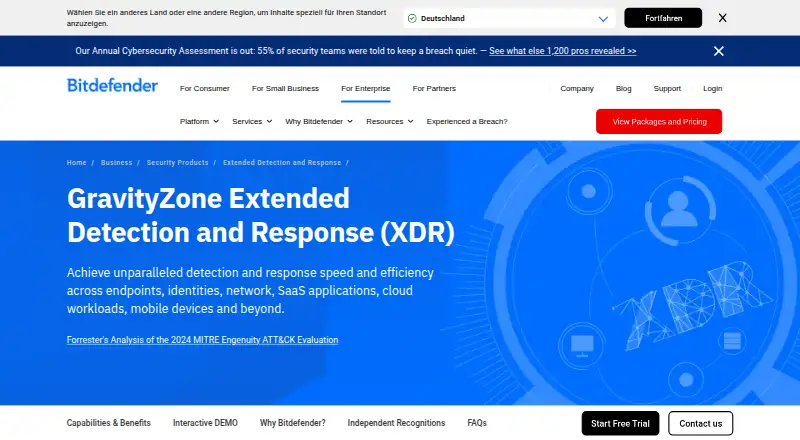
Task: Click the server stack icon in hero graphic
Action: click(732, 340)
